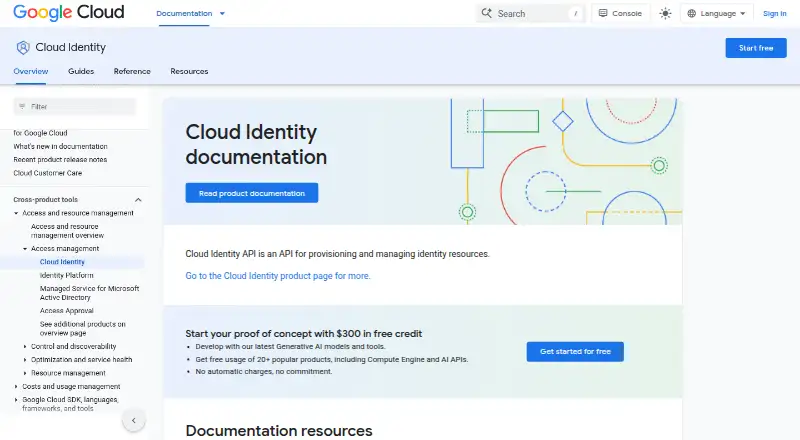Viewport: 800px width, 440px height.
Task: Expand the Resource management node
Action: 25,373
